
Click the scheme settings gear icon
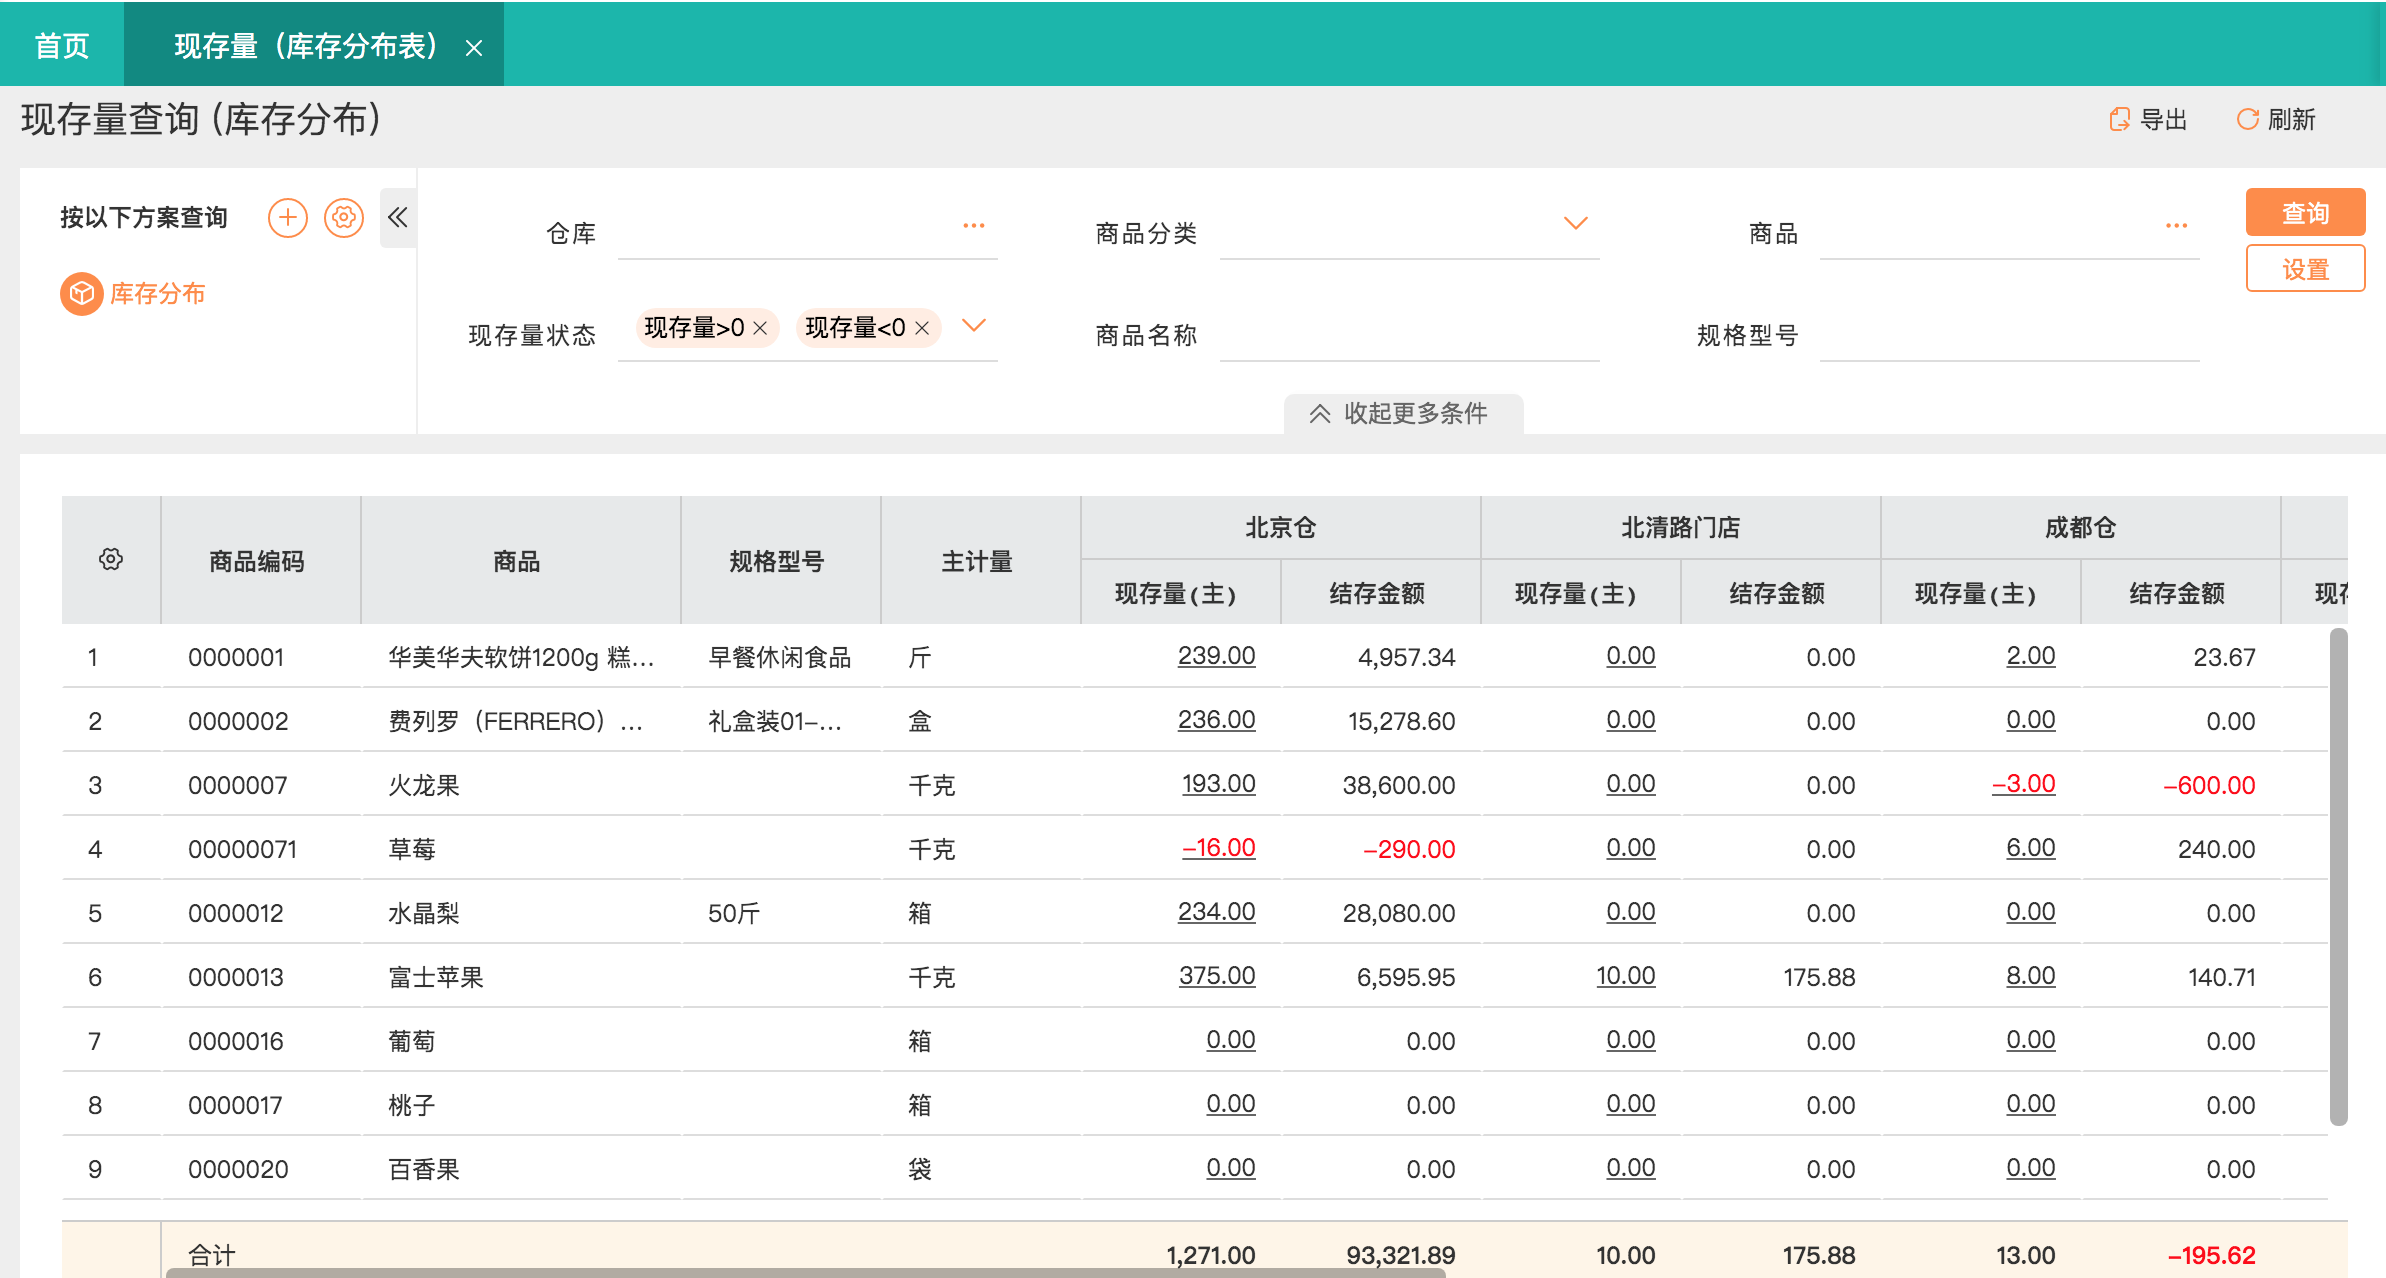[342, 218]
